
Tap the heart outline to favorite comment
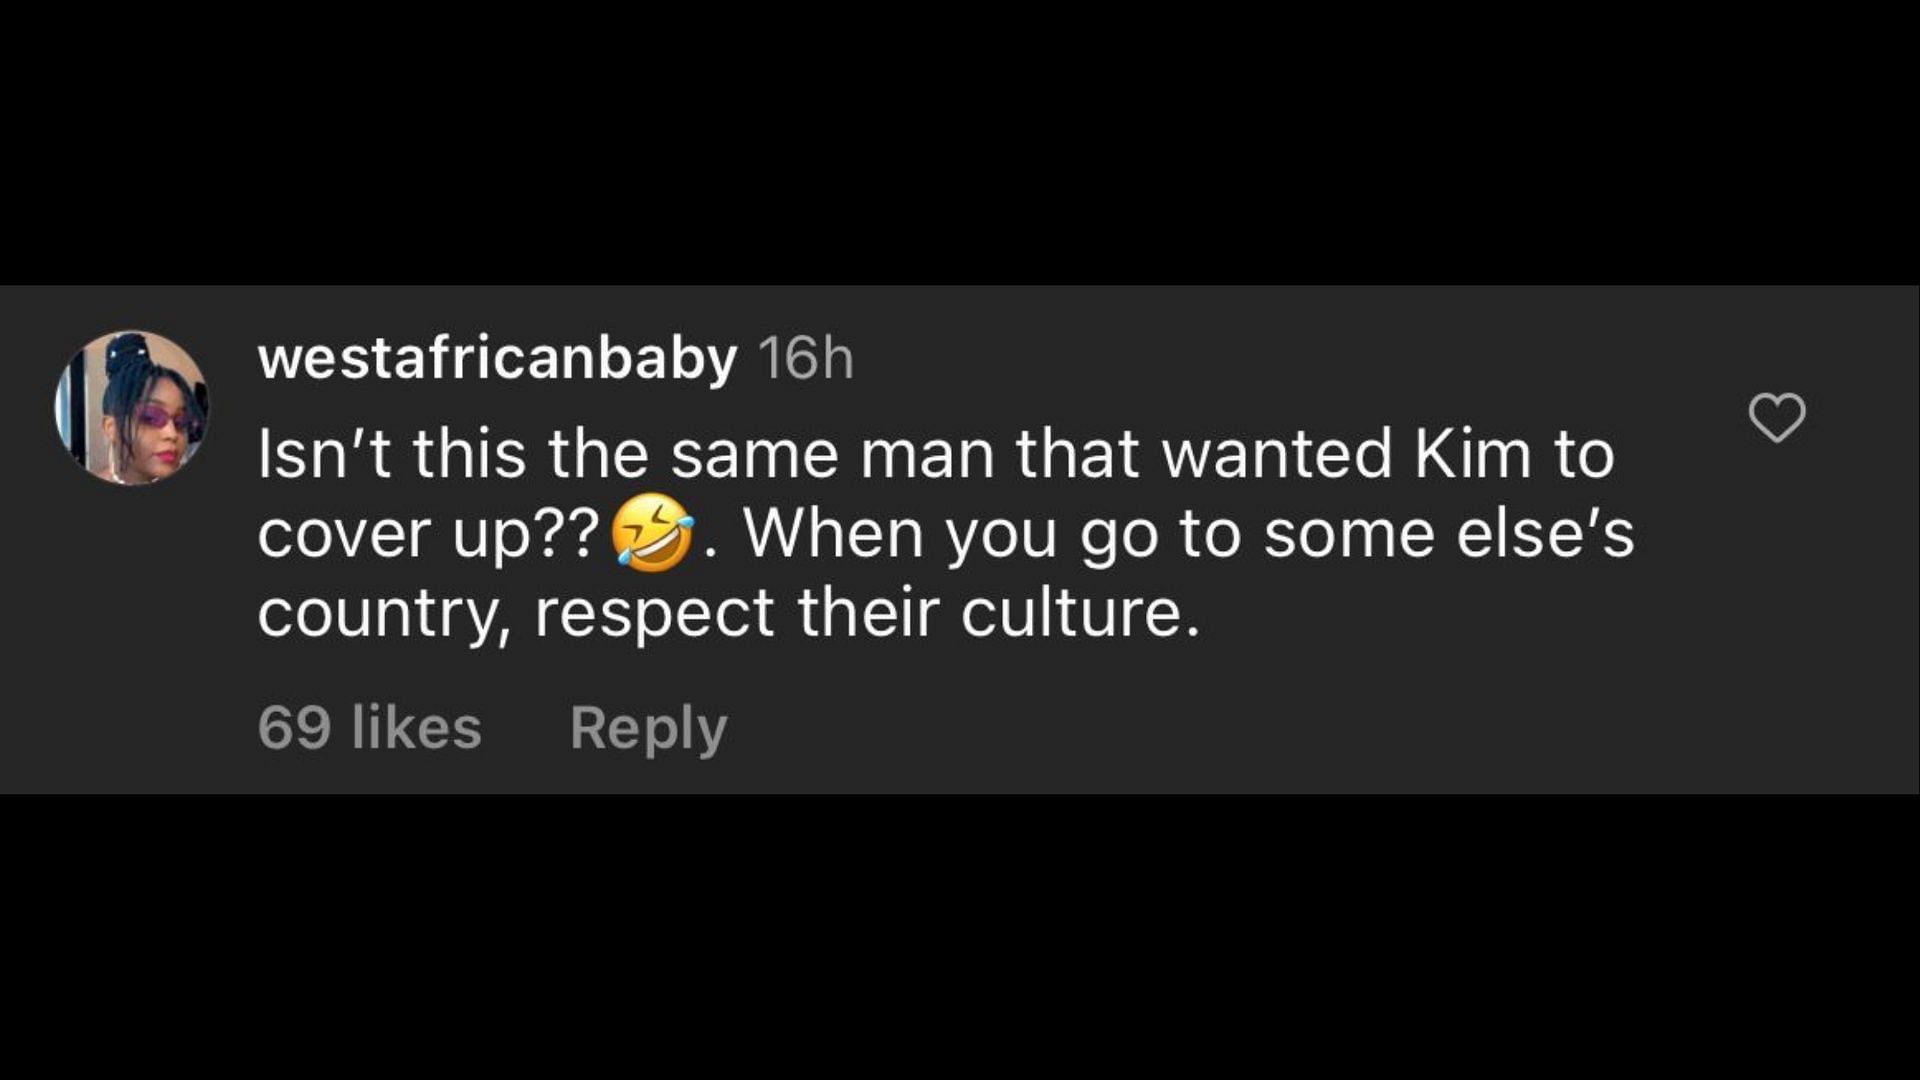pyautogui.click(x=1777, y=417)
